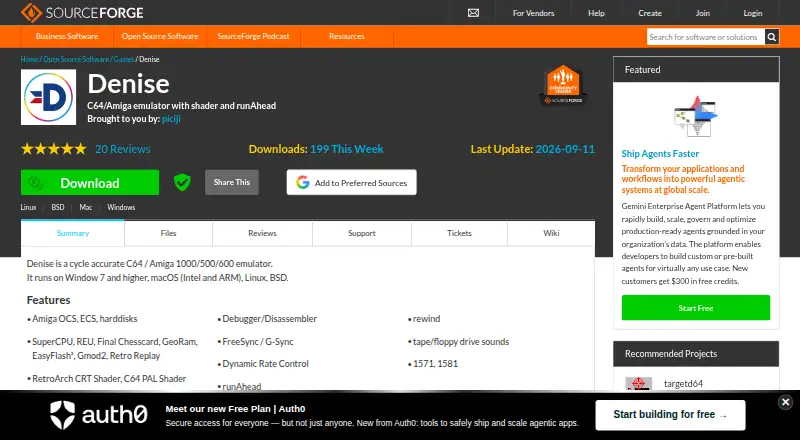This screenshot has height=440, width=800.
Task: Click the green security shield checkmark
Action: 182,182
